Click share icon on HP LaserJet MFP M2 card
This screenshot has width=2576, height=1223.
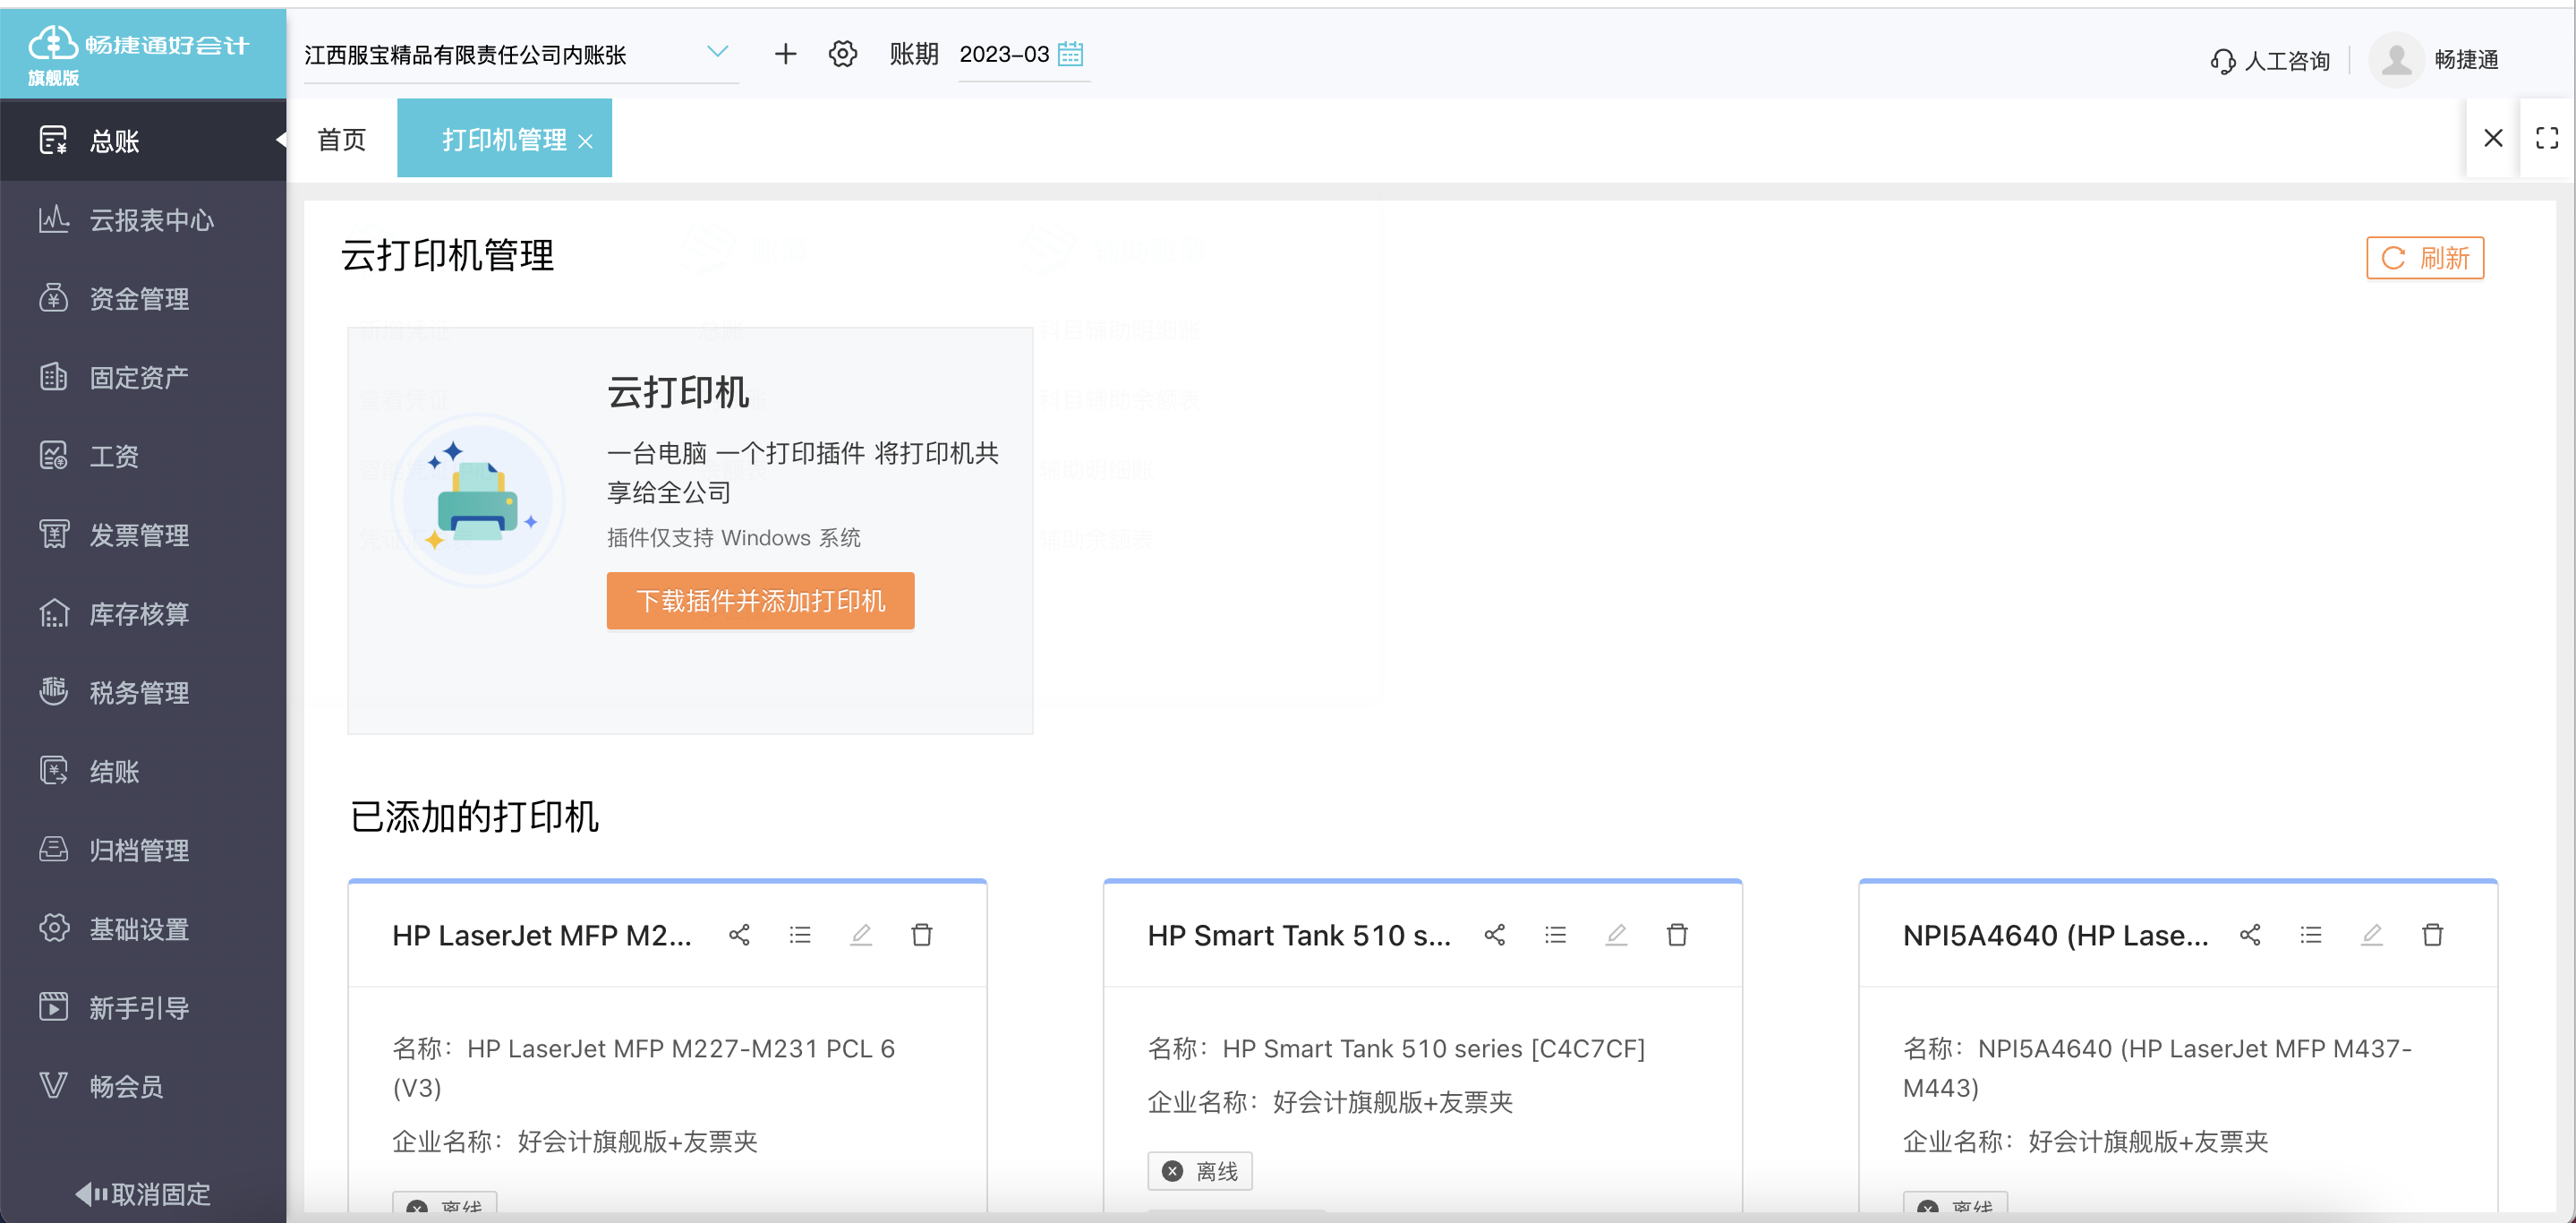(739, 936)
